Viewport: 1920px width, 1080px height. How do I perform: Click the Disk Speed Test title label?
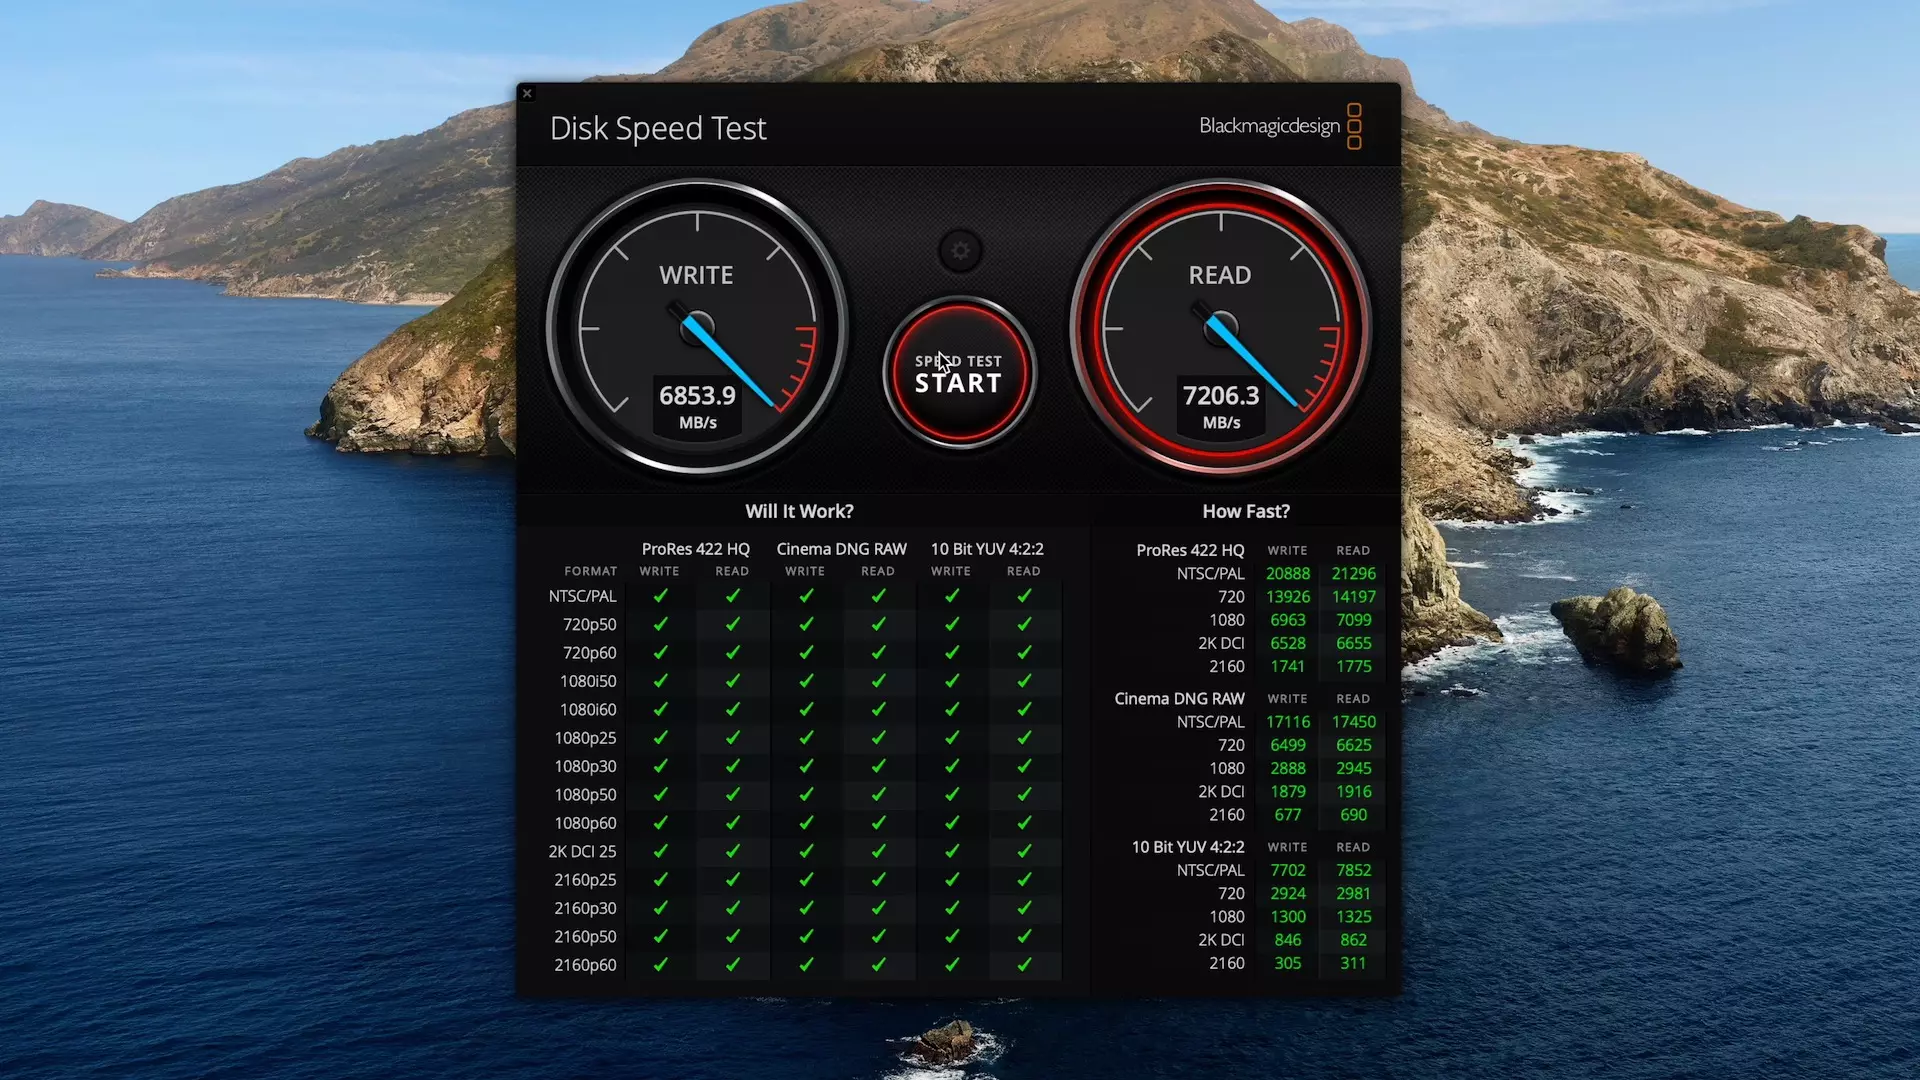tap(658, 128)
